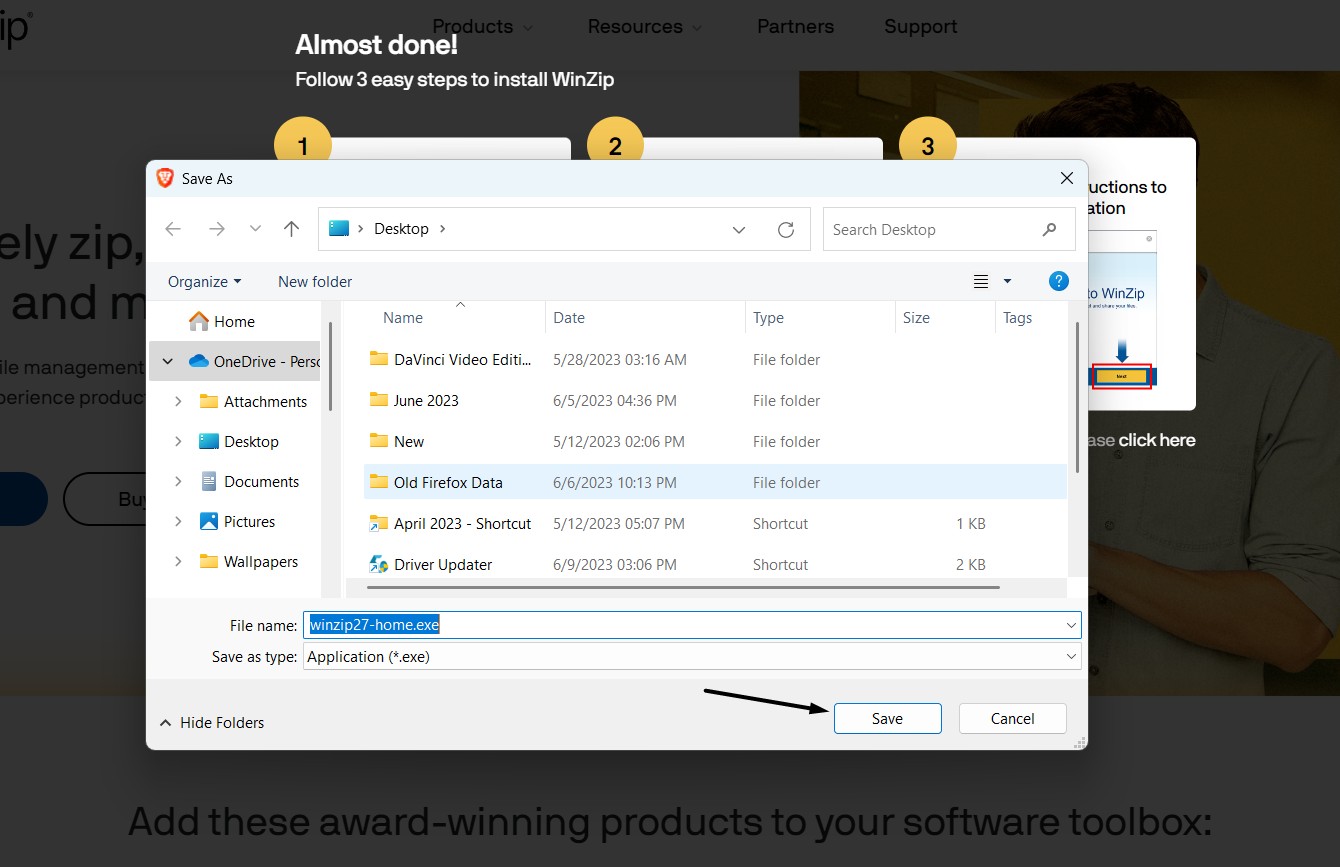Click the change view icon

click(x=979, y=281)
